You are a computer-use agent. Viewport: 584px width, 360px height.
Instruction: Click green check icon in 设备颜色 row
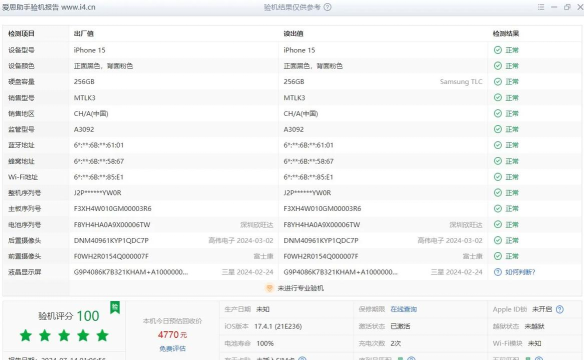coord(498,66)
